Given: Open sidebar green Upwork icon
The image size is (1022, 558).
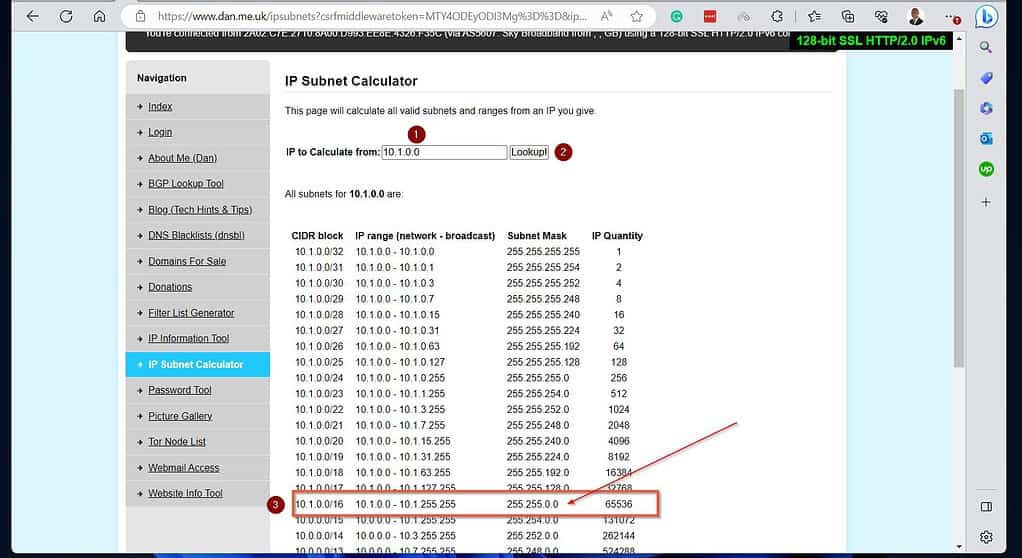Looking at the screenshot, I should (x=986, y=169).
